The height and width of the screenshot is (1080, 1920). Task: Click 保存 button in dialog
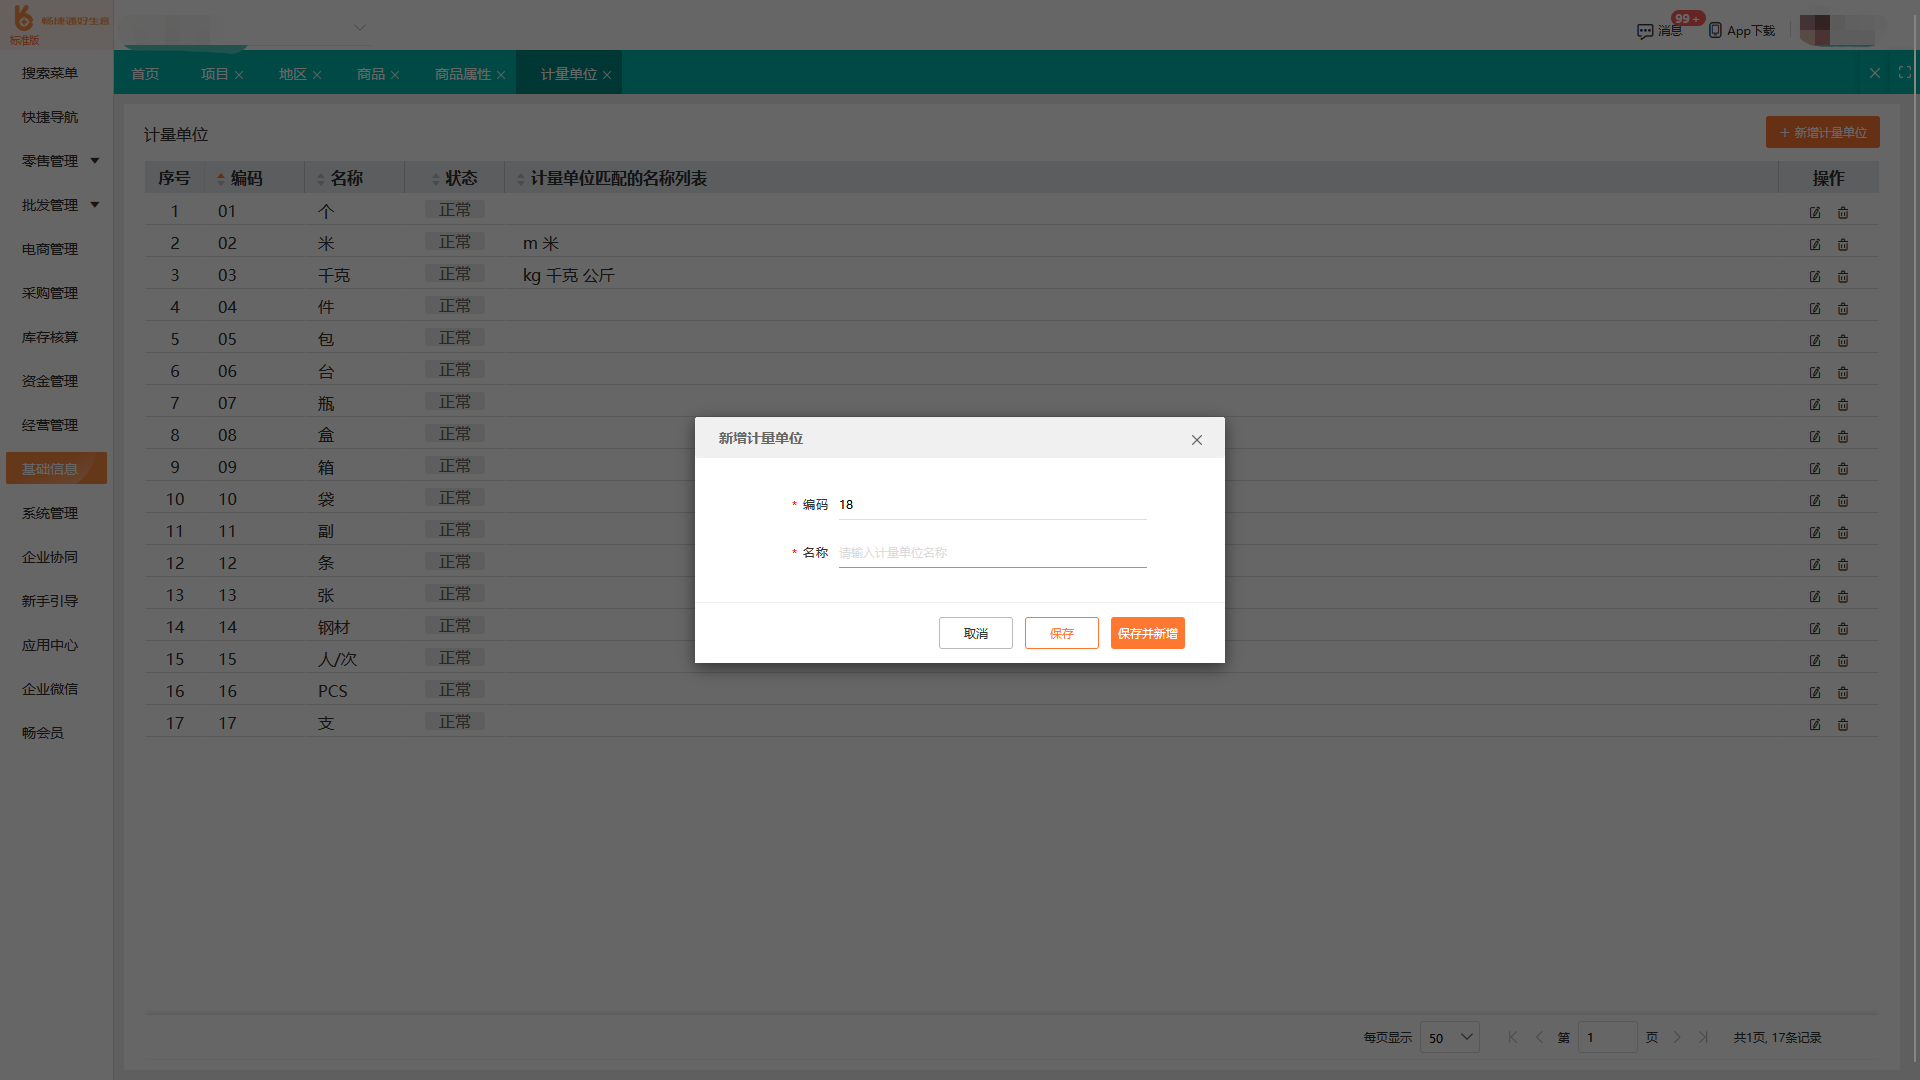click(x=1060, y=633)
